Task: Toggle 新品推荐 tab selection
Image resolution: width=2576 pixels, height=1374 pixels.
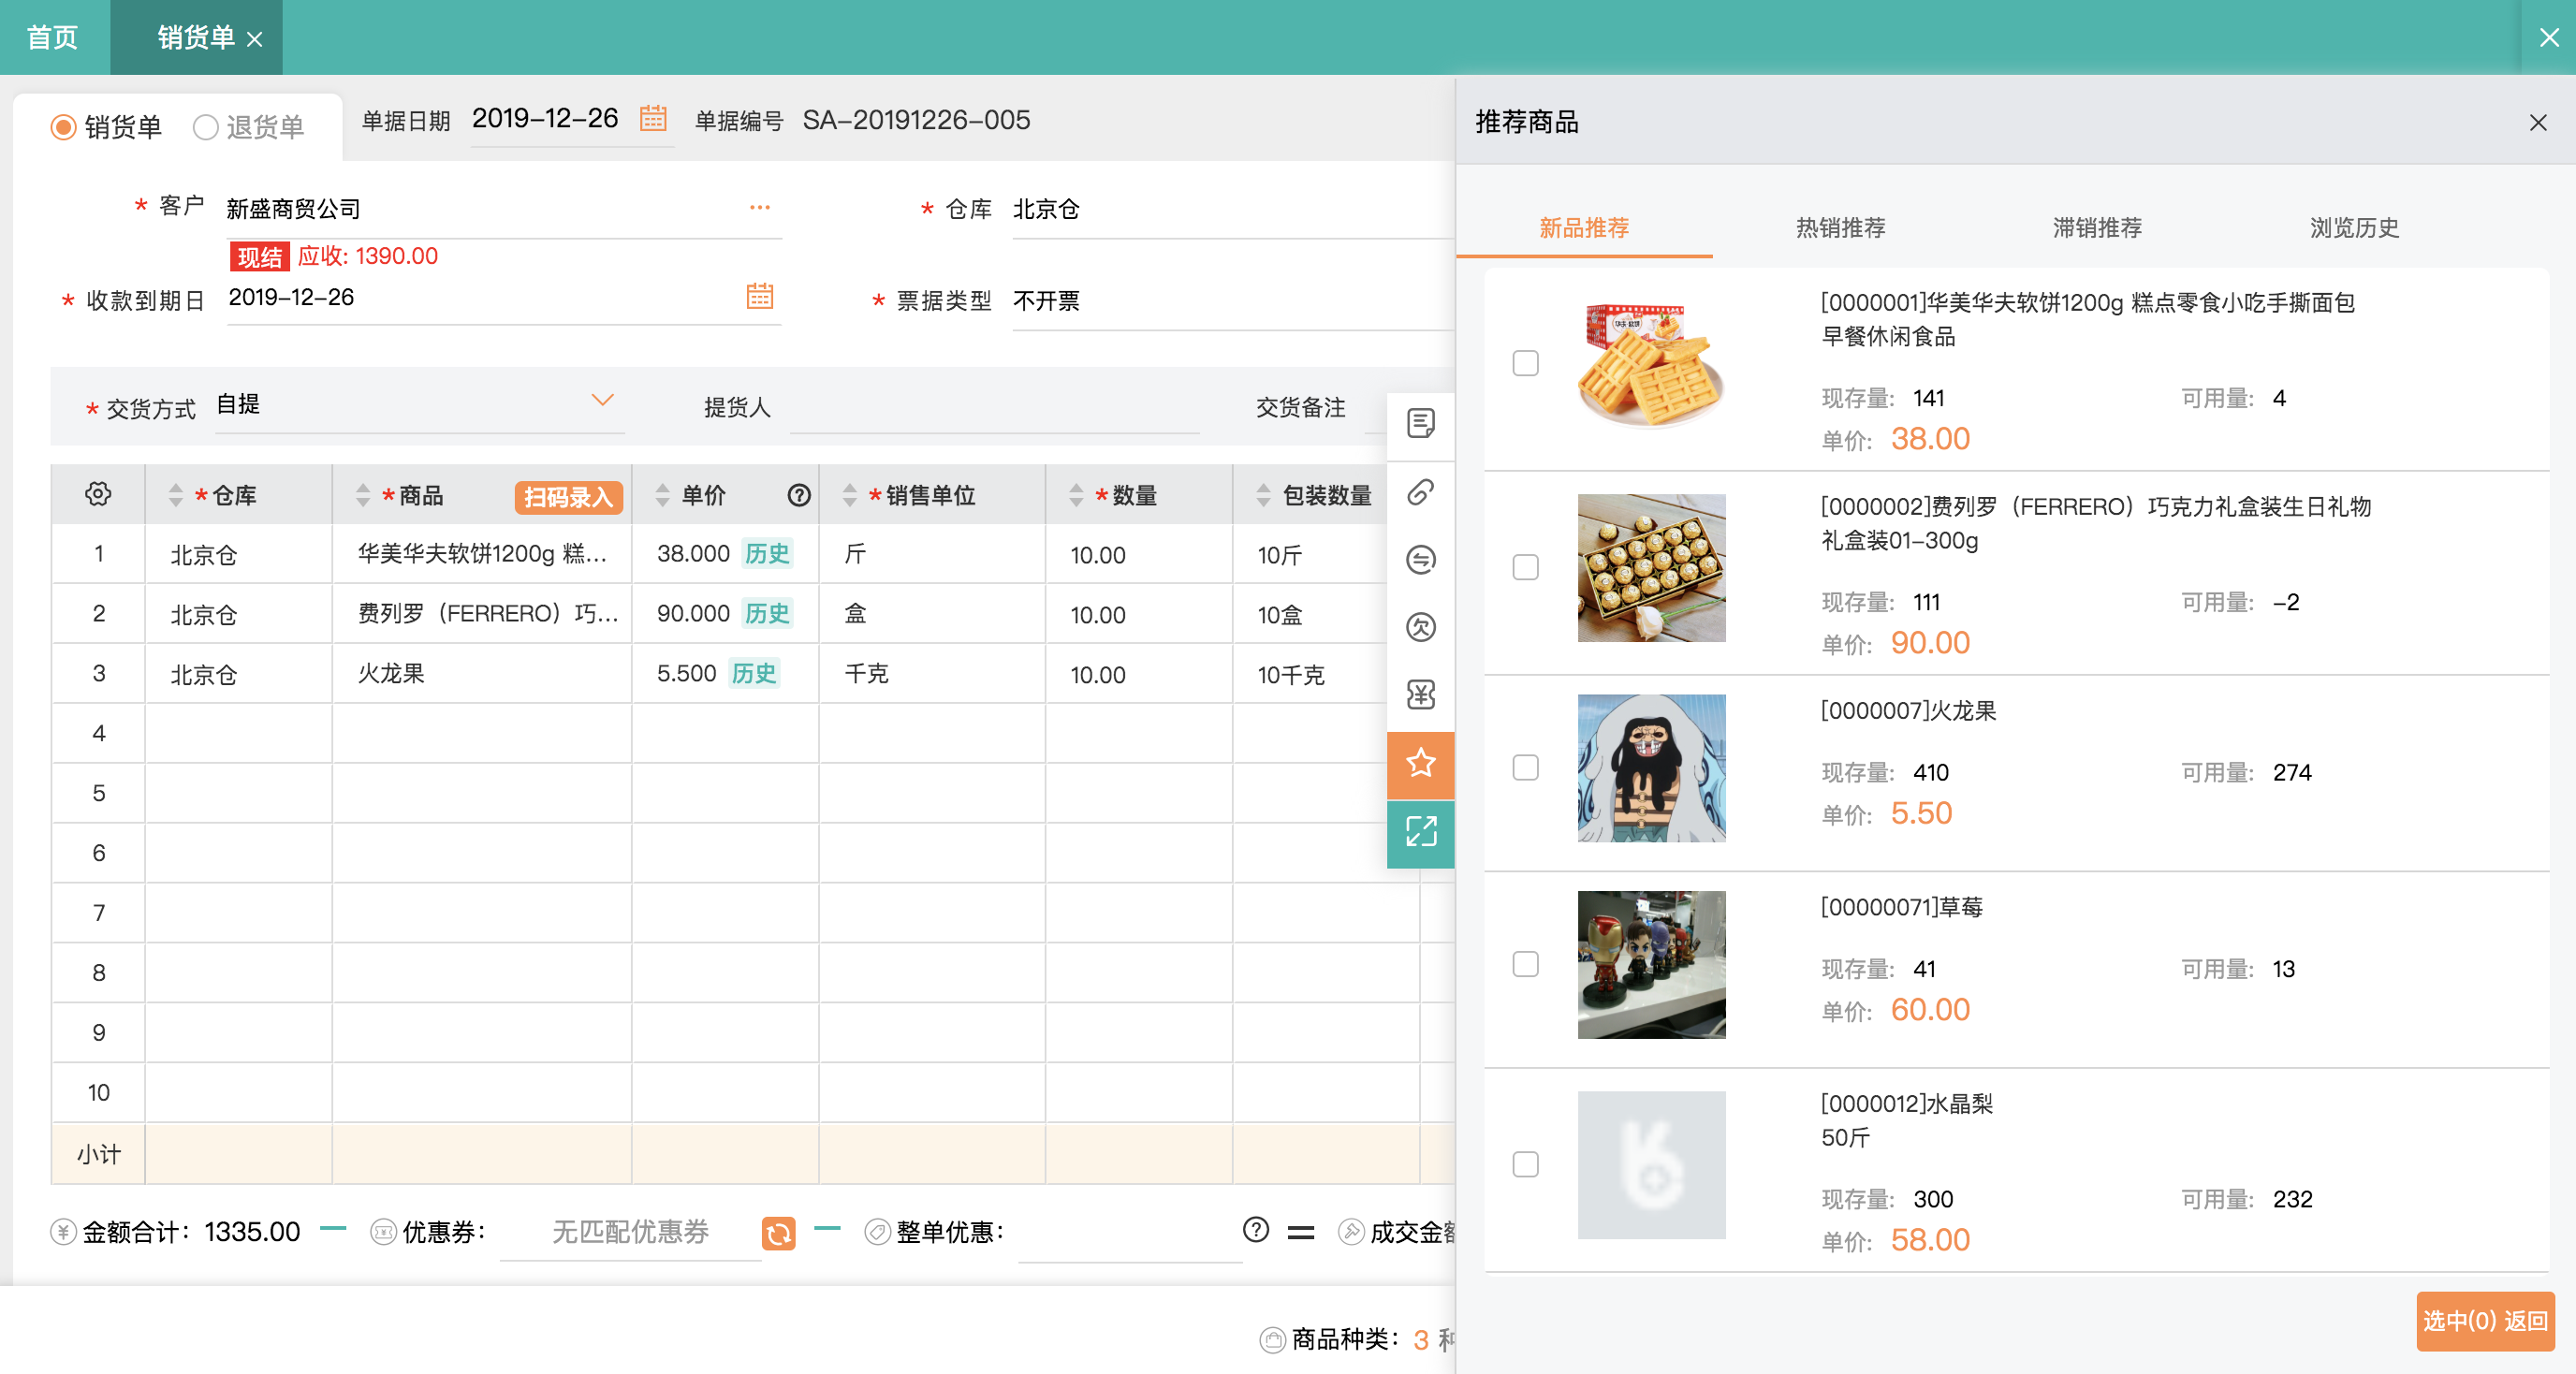Action: click(1585, 225)
